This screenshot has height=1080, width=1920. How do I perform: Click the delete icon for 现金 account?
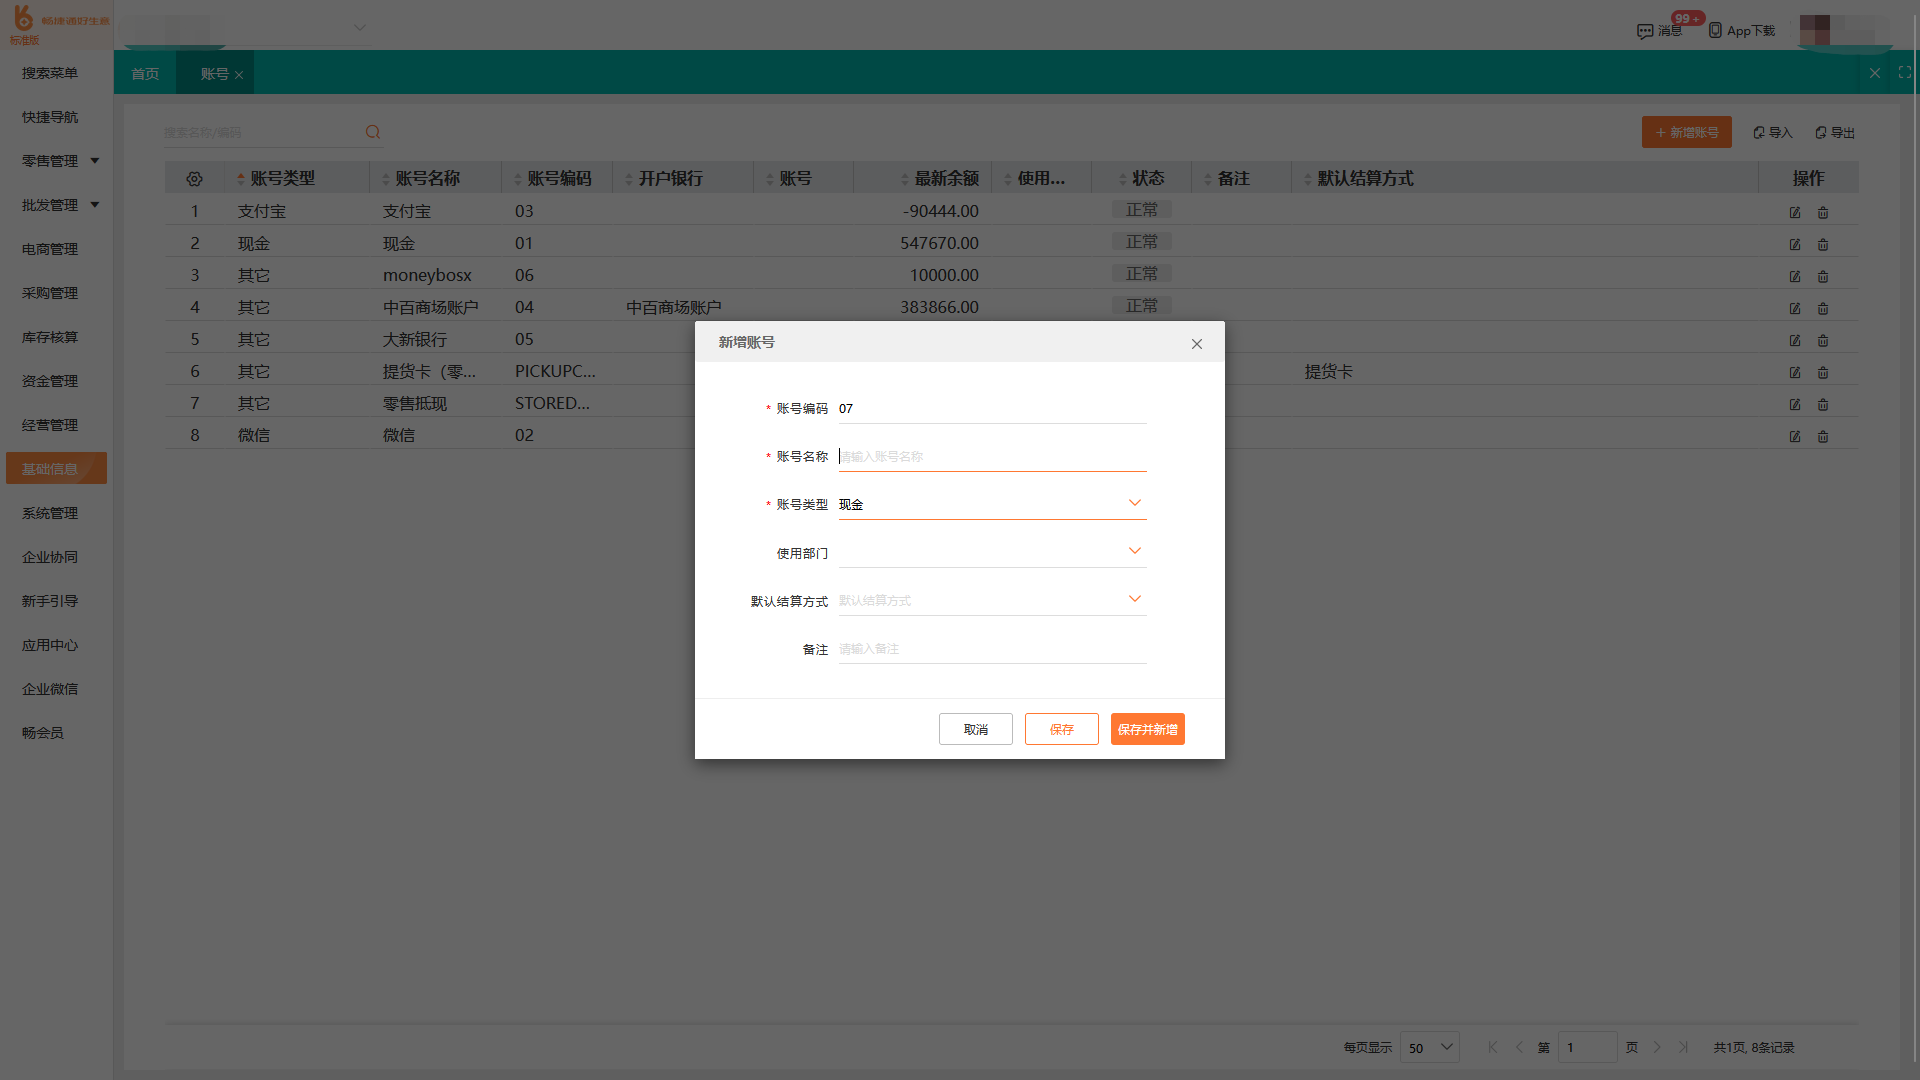click(x=1824, y=244)
